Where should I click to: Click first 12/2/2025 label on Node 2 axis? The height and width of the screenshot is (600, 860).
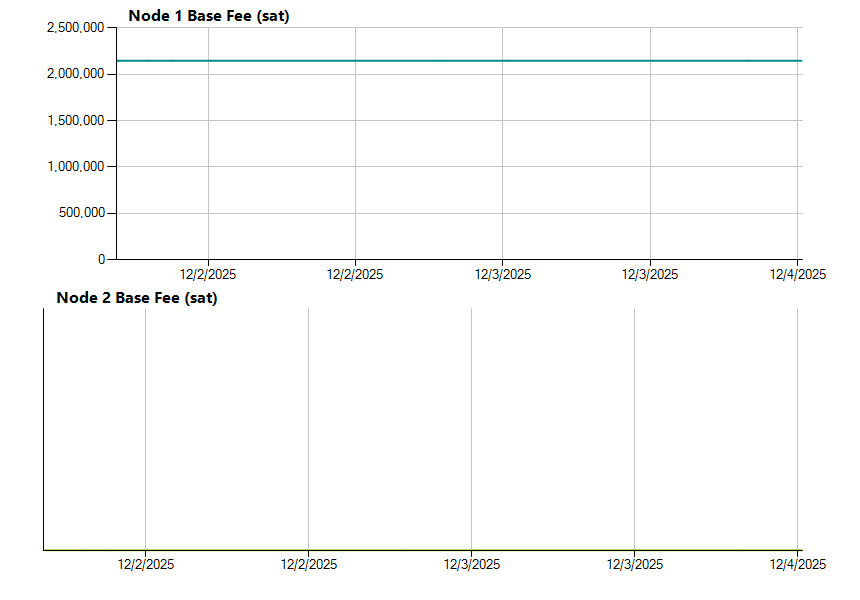pos(145,565)
